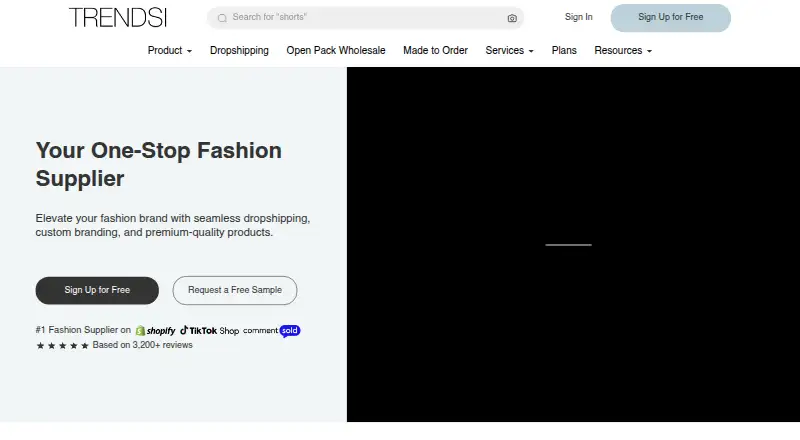
Task: Click the video loading progress bar
Action: pos(568,245)
